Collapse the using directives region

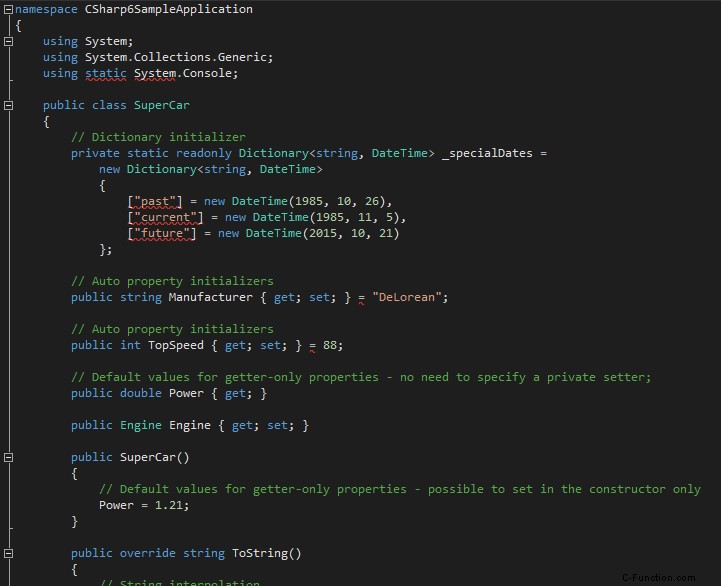8,41
